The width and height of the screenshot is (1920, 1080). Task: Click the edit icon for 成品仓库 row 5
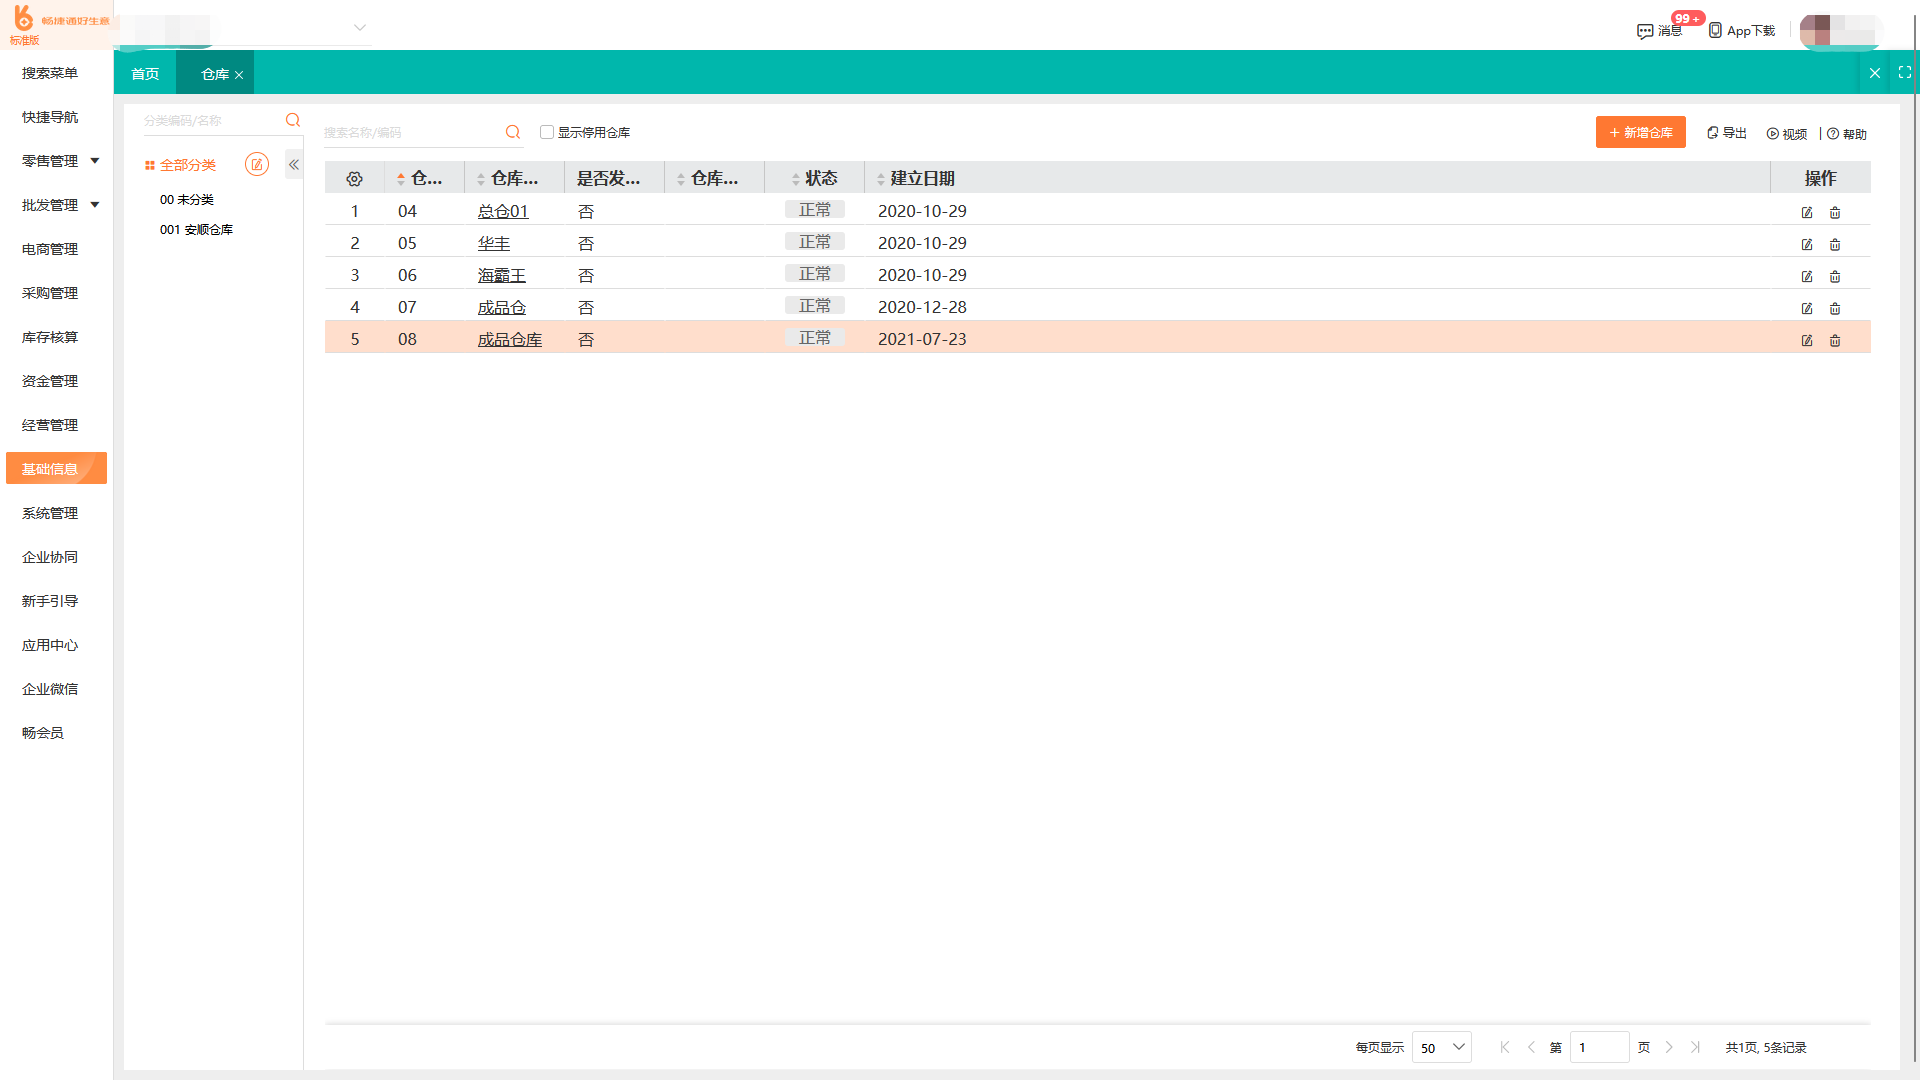pos(1807,339)
